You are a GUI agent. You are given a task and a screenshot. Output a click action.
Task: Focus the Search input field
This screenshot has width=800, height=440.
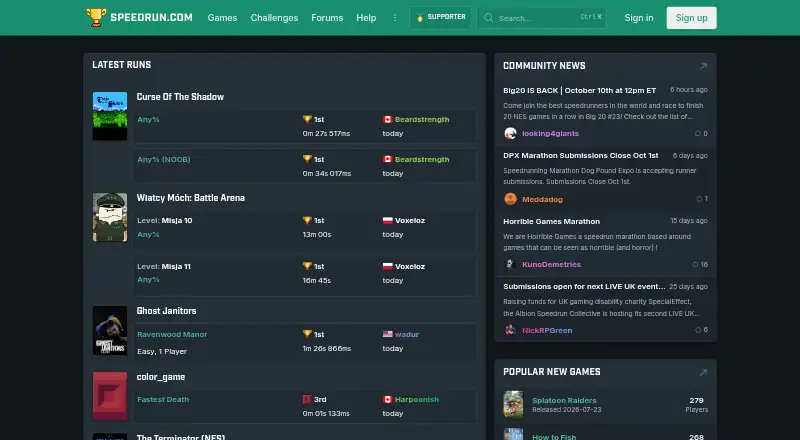coord(542,18)
